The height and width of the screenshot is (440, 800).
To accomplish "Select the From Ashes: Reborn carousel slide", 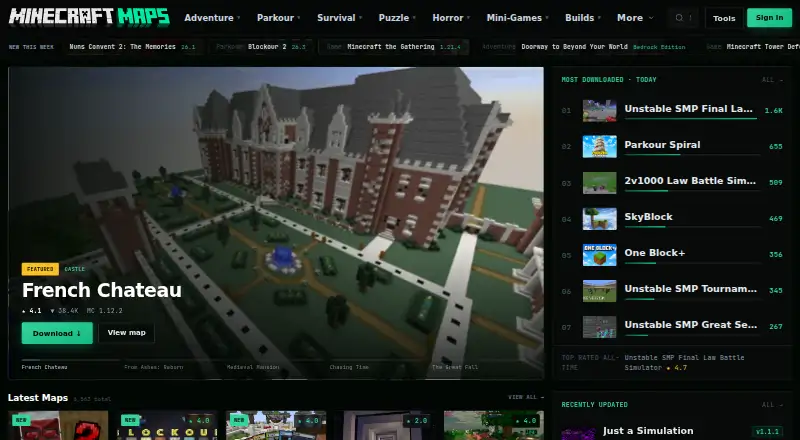I will [x=173, y=364].
